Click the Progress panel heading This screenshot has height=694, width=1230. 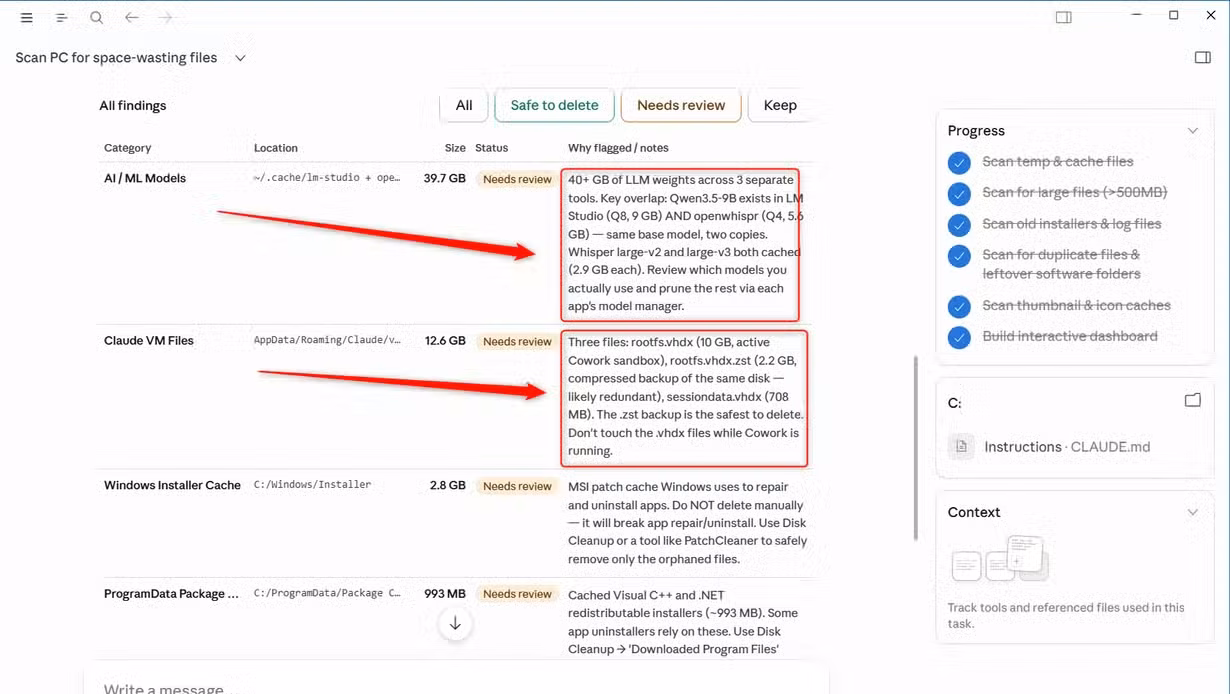(x=976, y=131)
